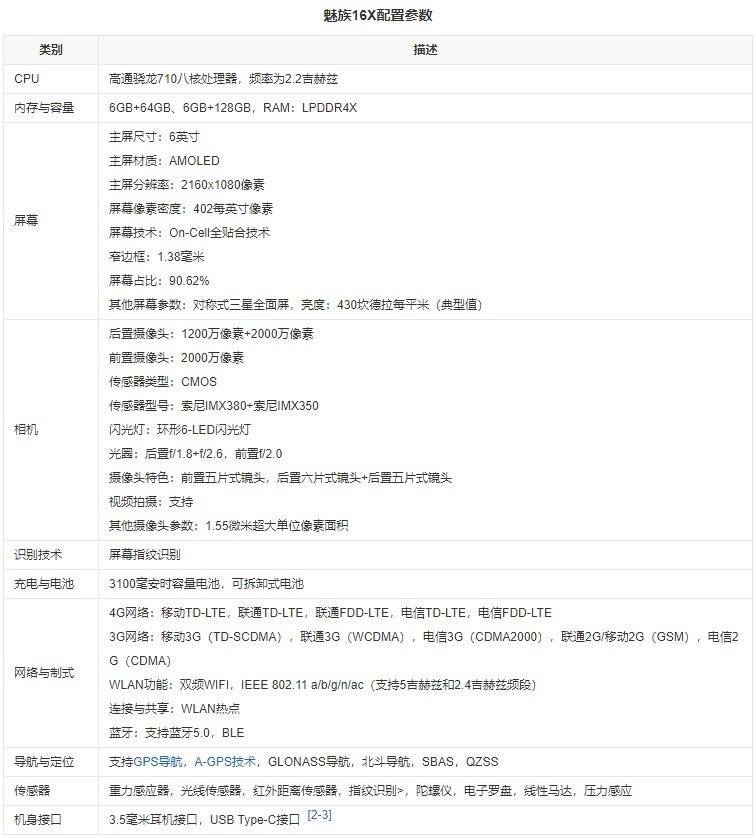Screen dimensions: 756x838
Task: Open the GPS导航 link
Action: (158, 762)
